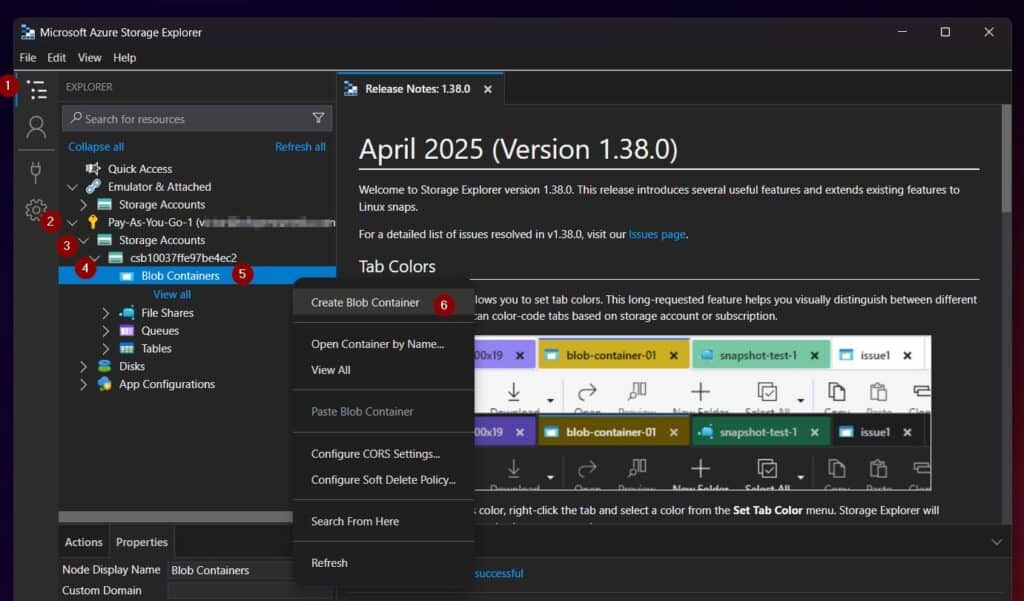
Task: Click the Tab Colors heading
Action: [397, 267]
